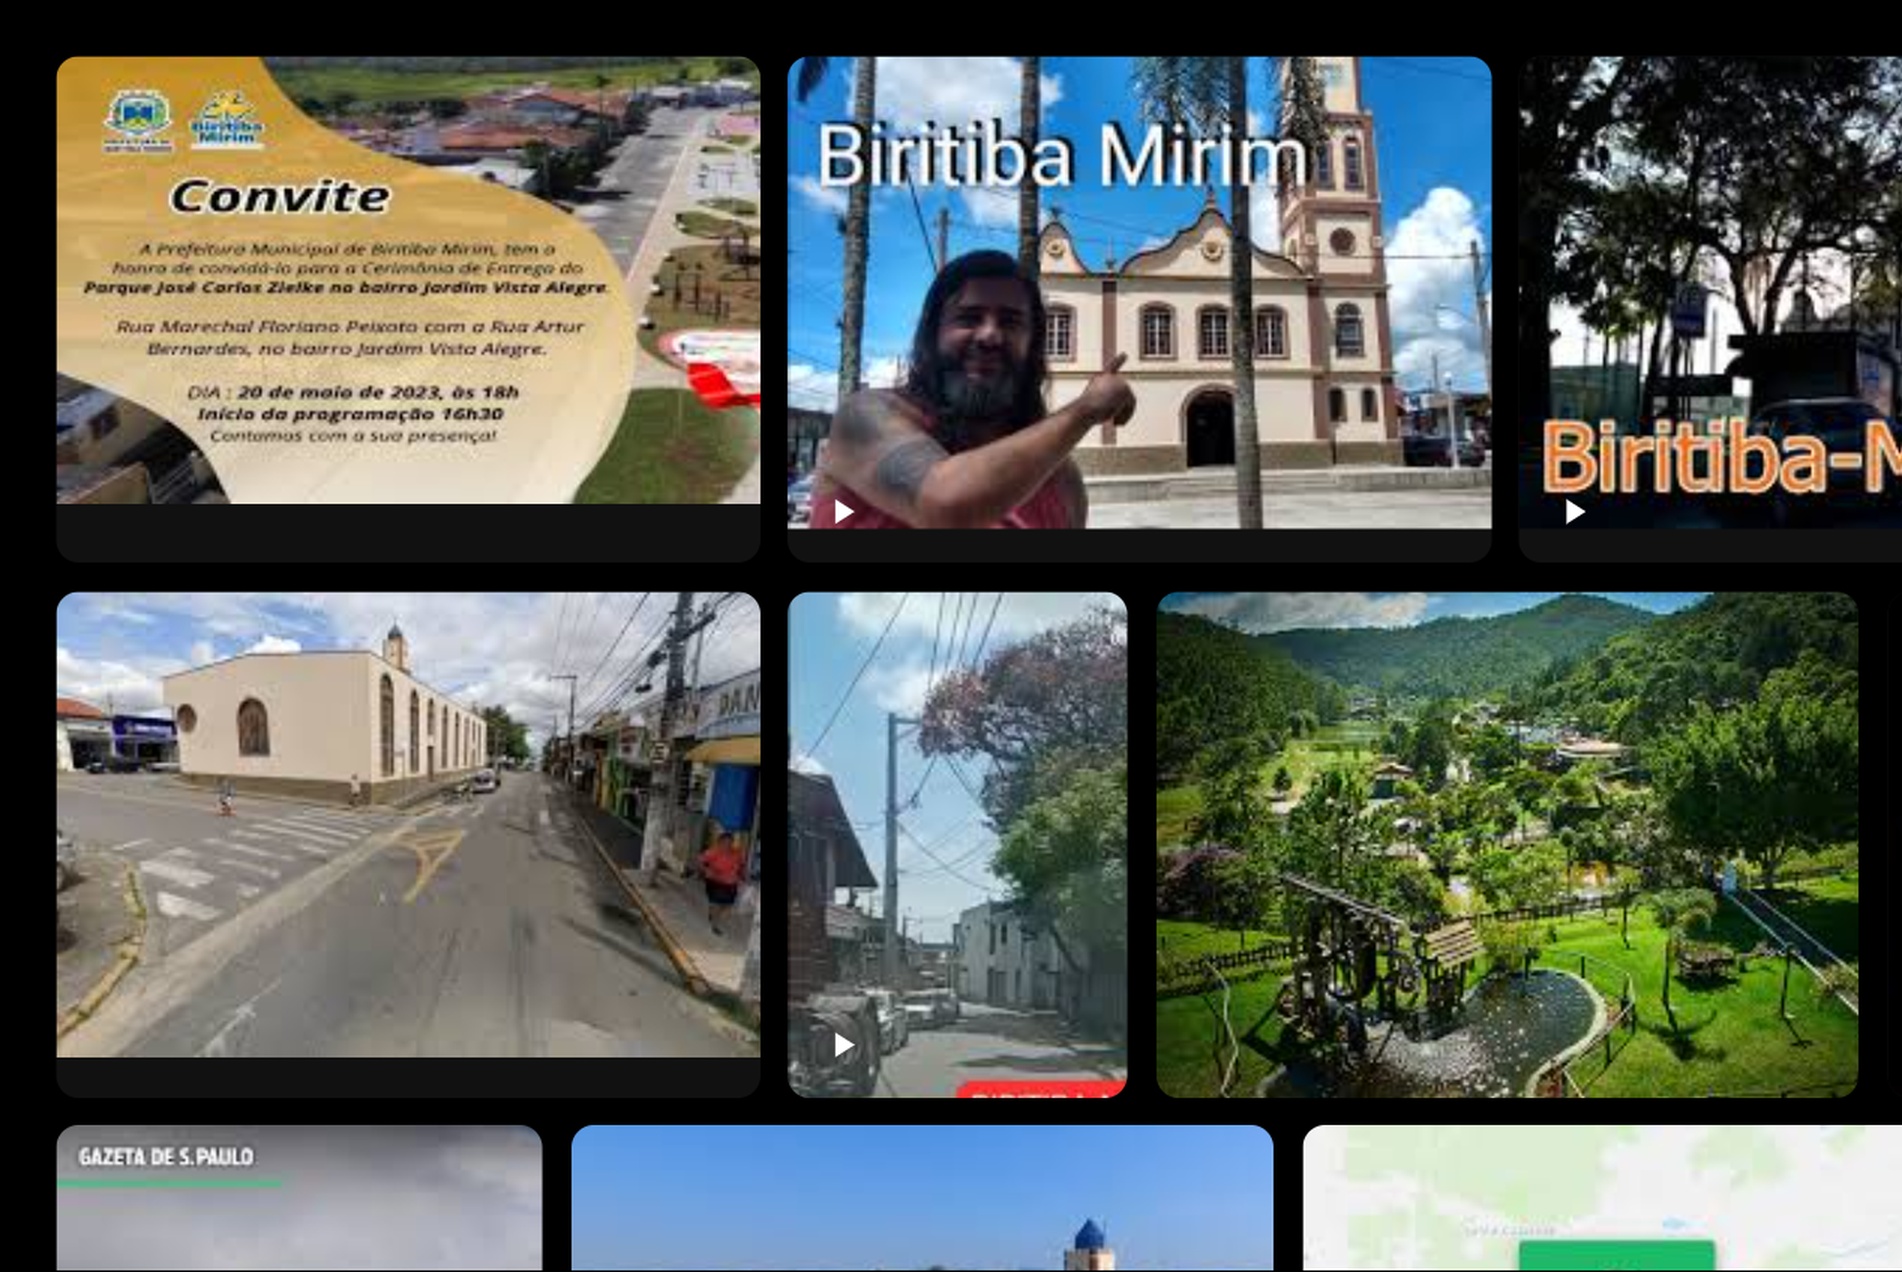This screenshot has height=1272, width=1902.
Task: Click caption bar under street-view church photo
Action: (408, 1077)
